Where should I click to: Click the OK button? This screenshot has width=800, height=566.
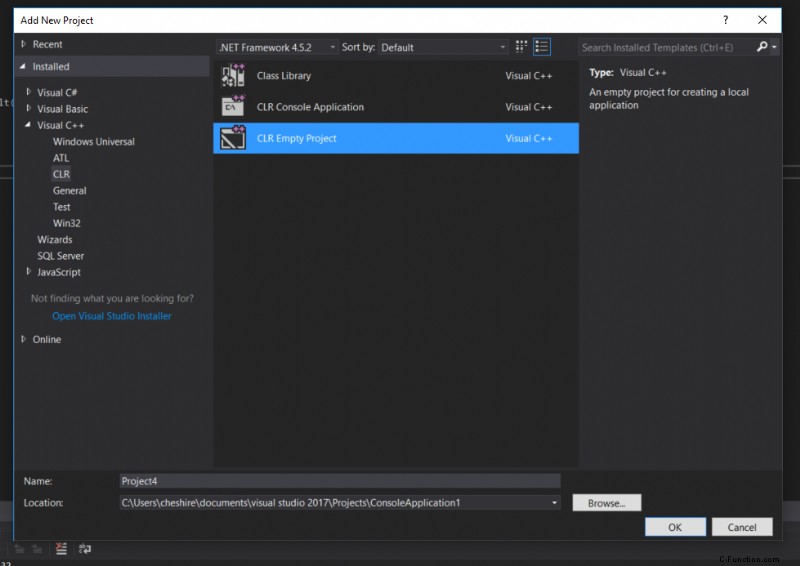(x=675, y=527)
